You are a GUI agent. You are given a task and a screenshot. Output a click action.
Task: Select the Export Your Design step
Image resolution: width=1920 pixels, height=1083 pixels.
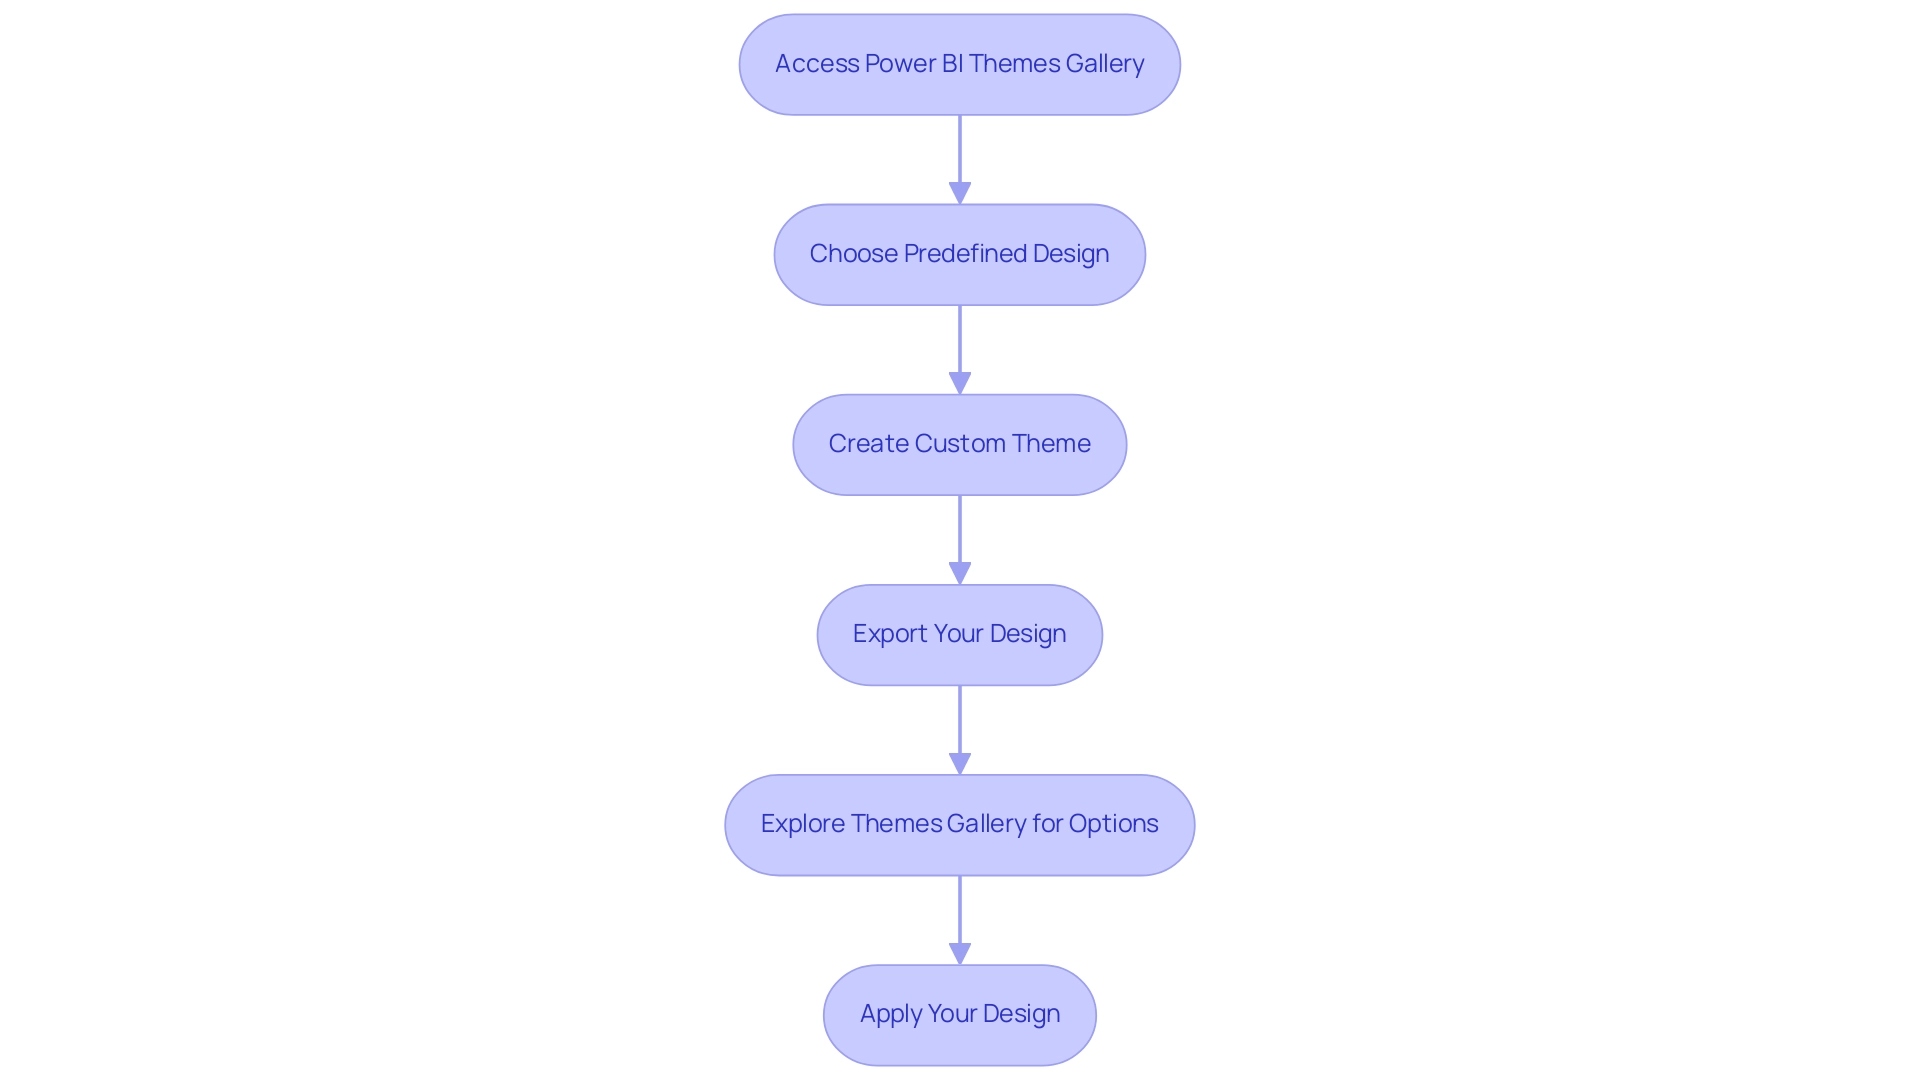[x=959, y=633]
